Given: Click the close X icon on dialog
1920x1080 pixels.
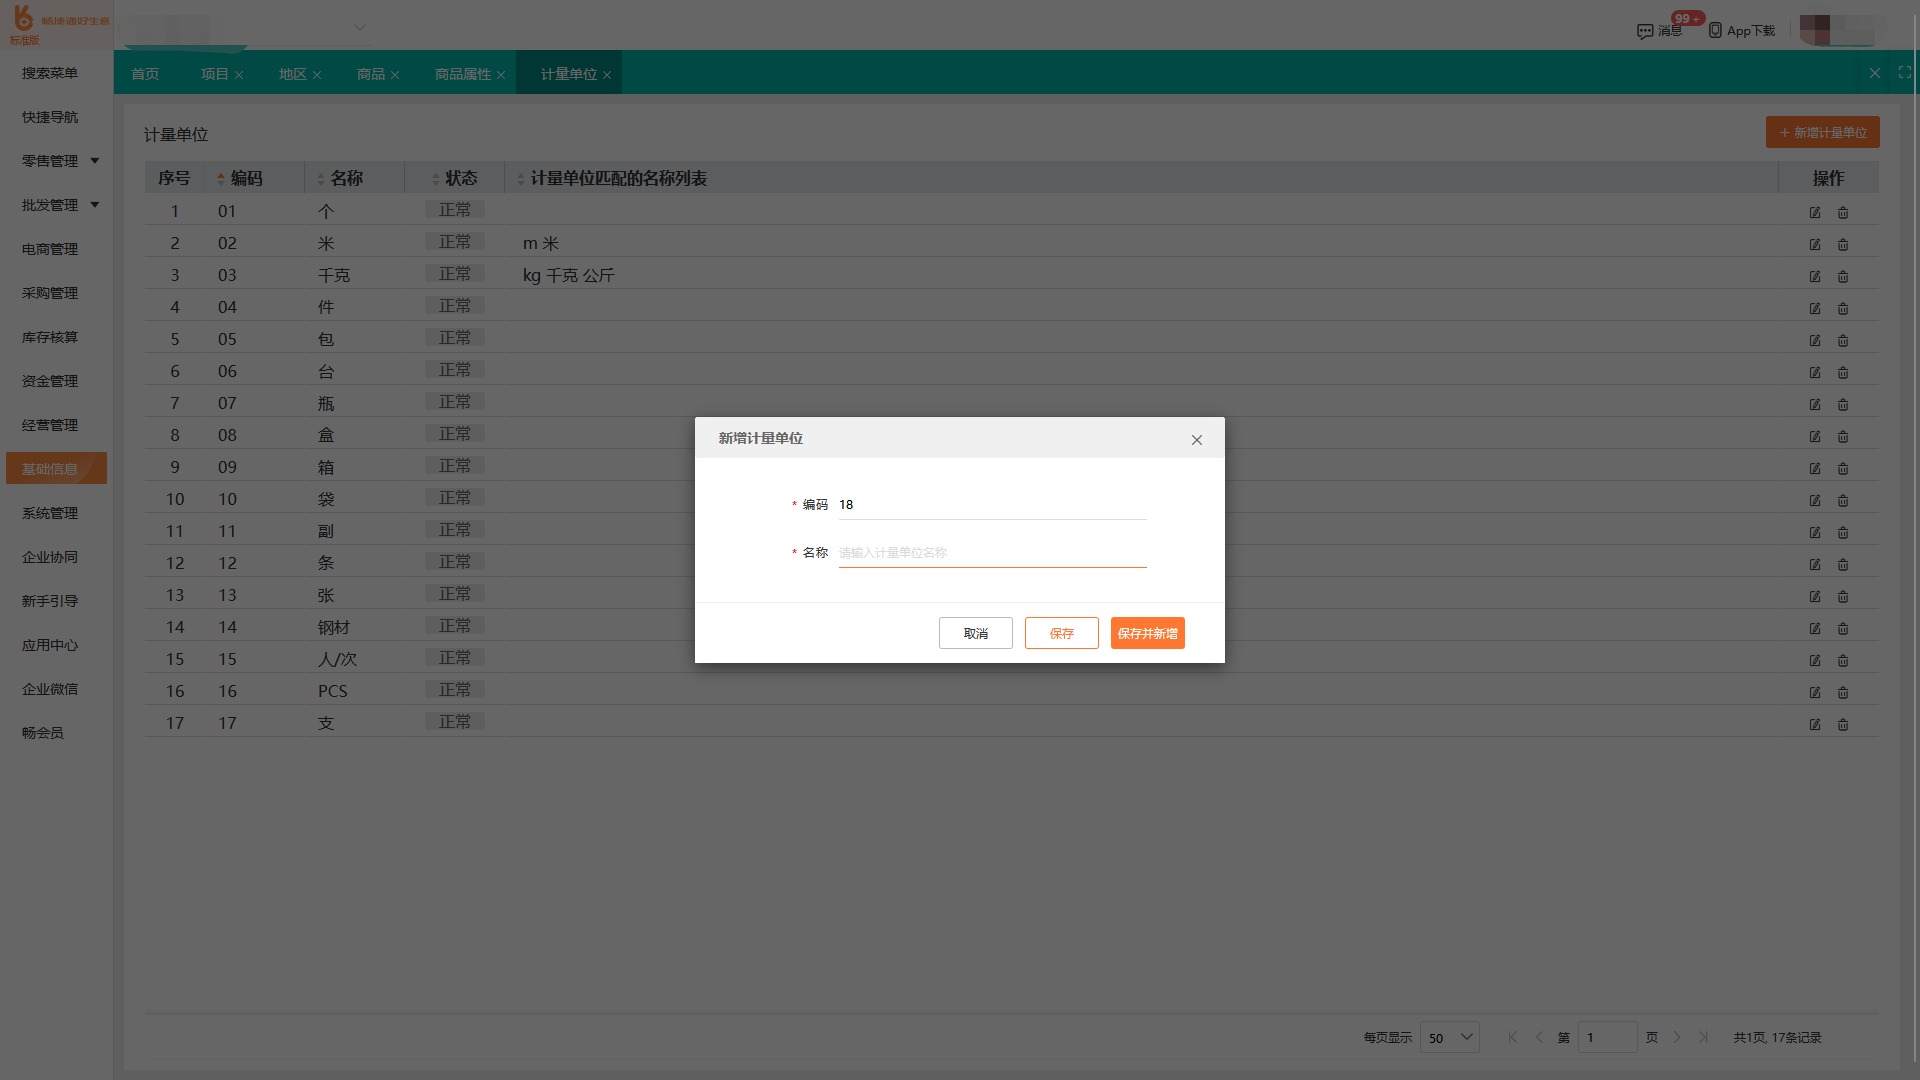Looking at the screenshot, I should pos(1196,439).
